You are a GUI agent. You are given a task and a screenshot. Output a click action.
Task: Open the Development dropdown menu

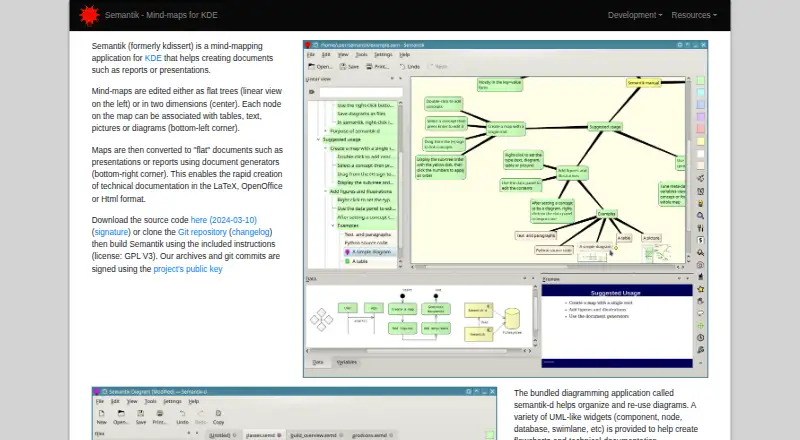[x=635, y=15]
